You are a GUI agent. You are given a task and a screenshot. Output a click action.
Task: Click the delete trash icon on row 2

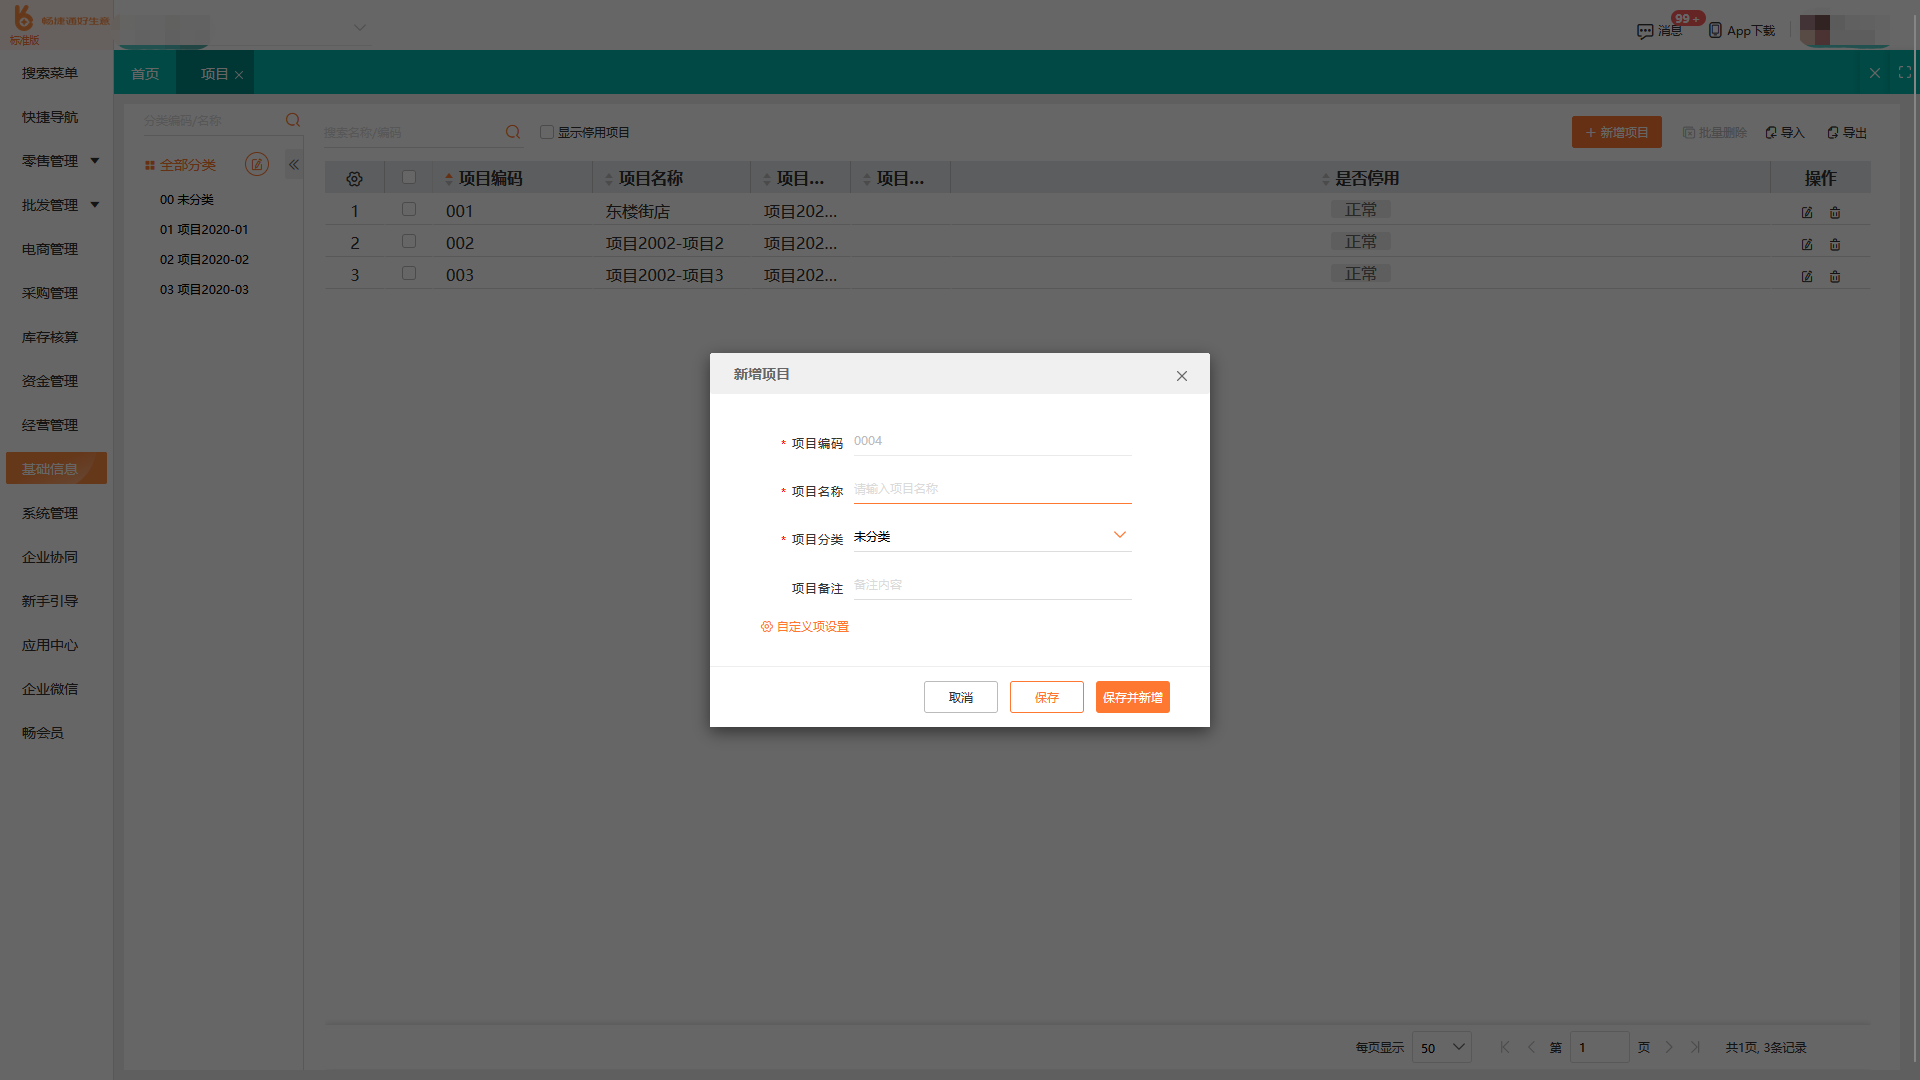[1834, 243]
